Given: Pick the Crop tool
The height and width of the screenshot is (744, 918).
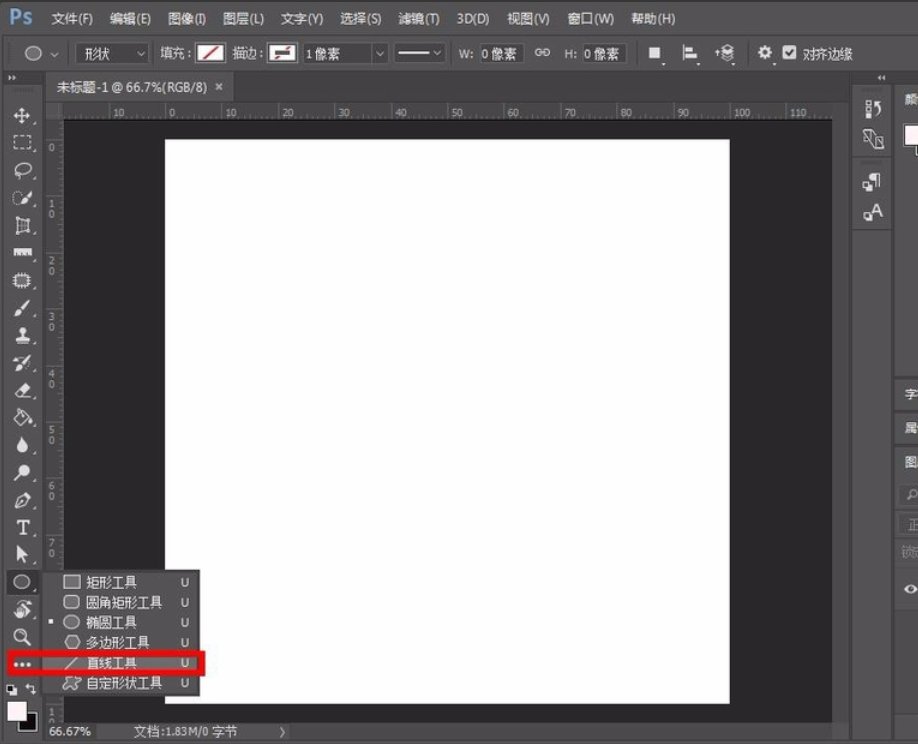Looking at the screenshot, I should (x=22, y=226).
